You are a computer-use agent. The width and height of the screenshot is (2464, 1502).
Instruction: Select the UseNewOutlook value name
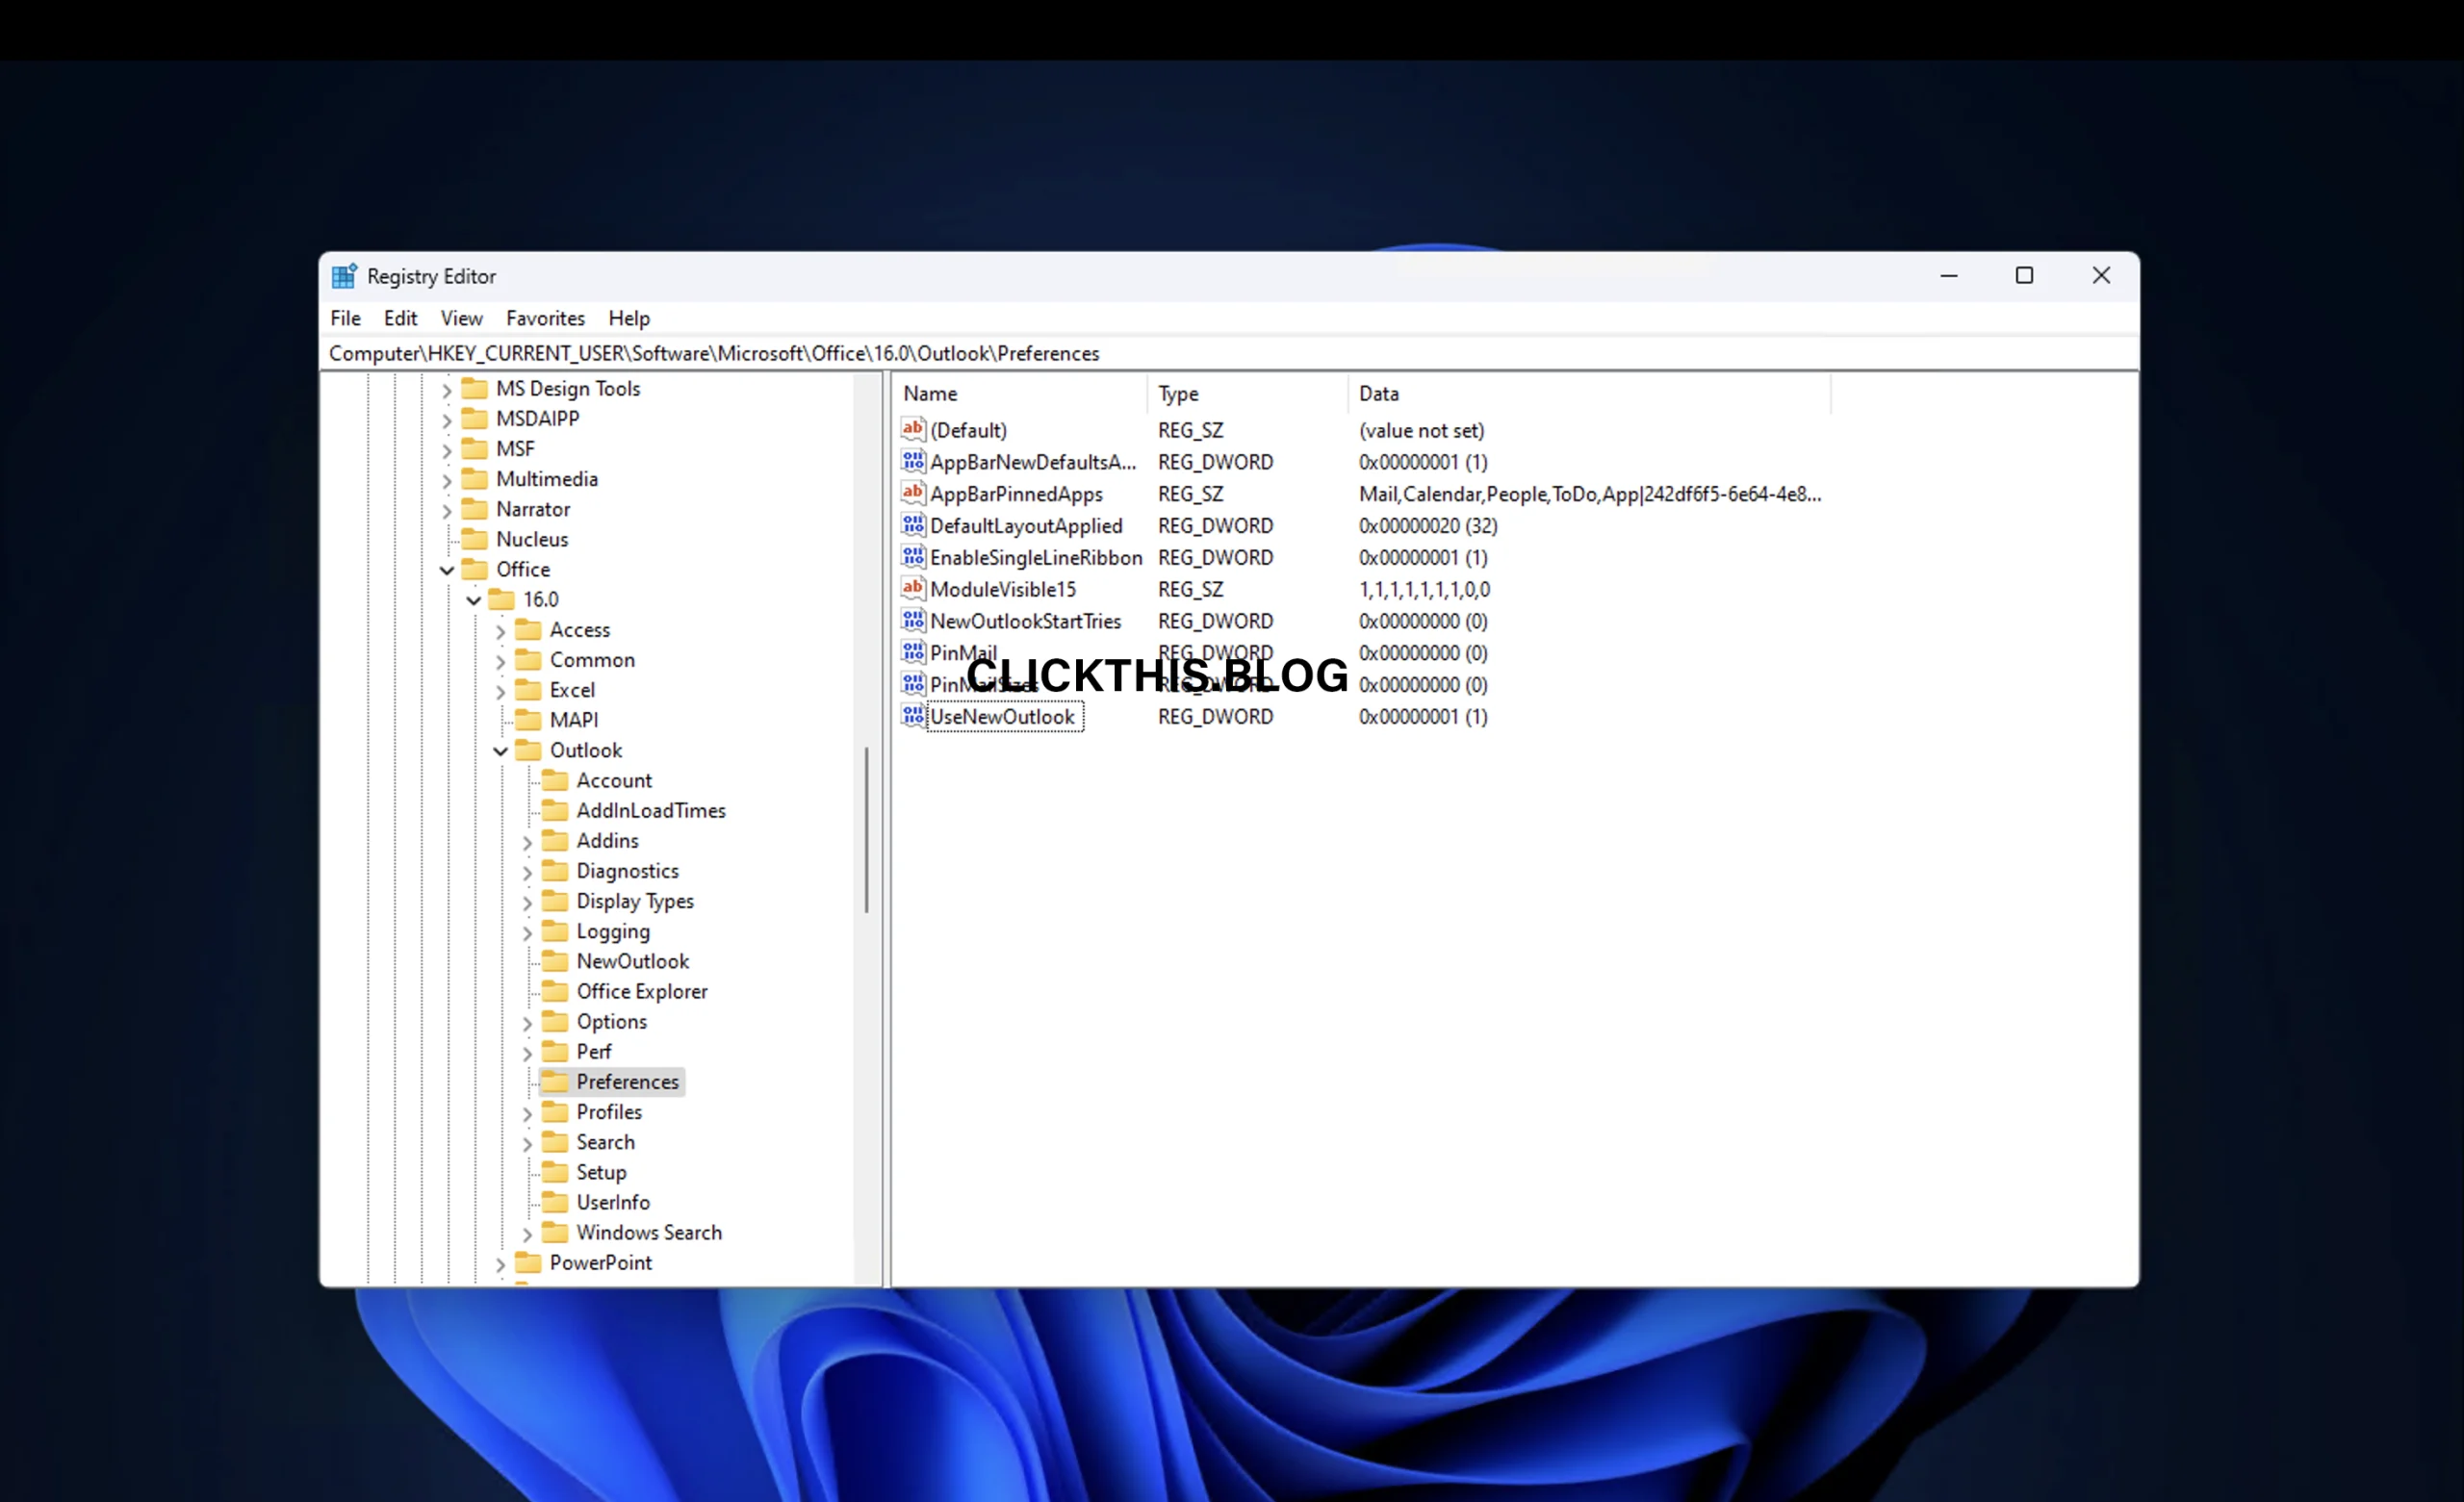coord(1002,717)
